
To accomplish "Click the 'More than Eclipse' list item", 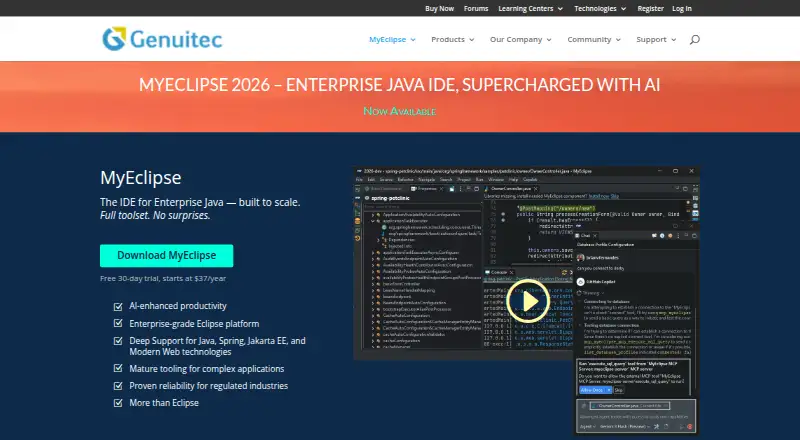I will coord(164,403).
